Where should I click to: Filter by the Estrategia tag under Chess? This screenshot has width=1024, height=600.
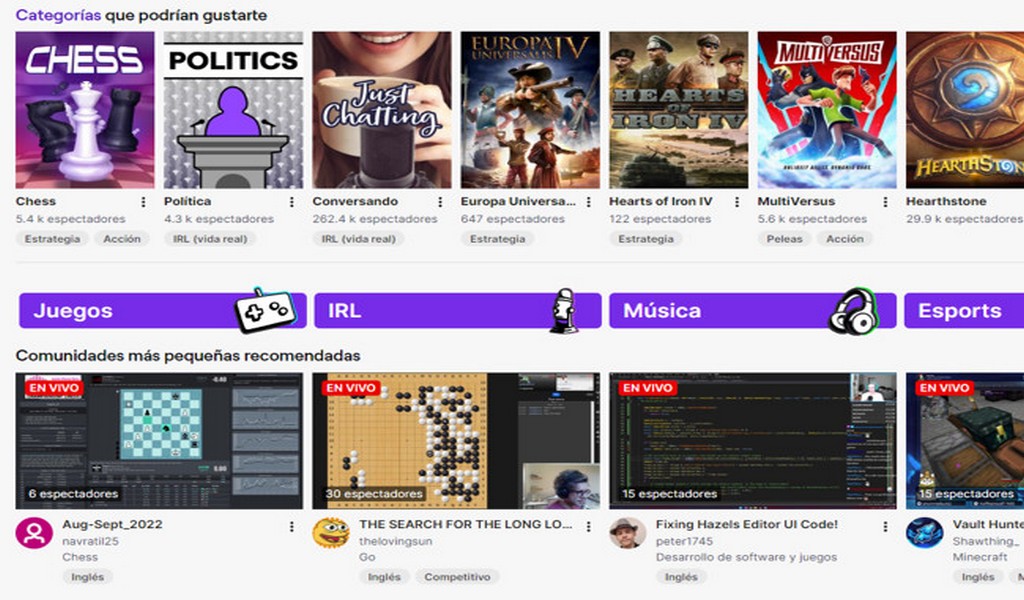[52, 239]
